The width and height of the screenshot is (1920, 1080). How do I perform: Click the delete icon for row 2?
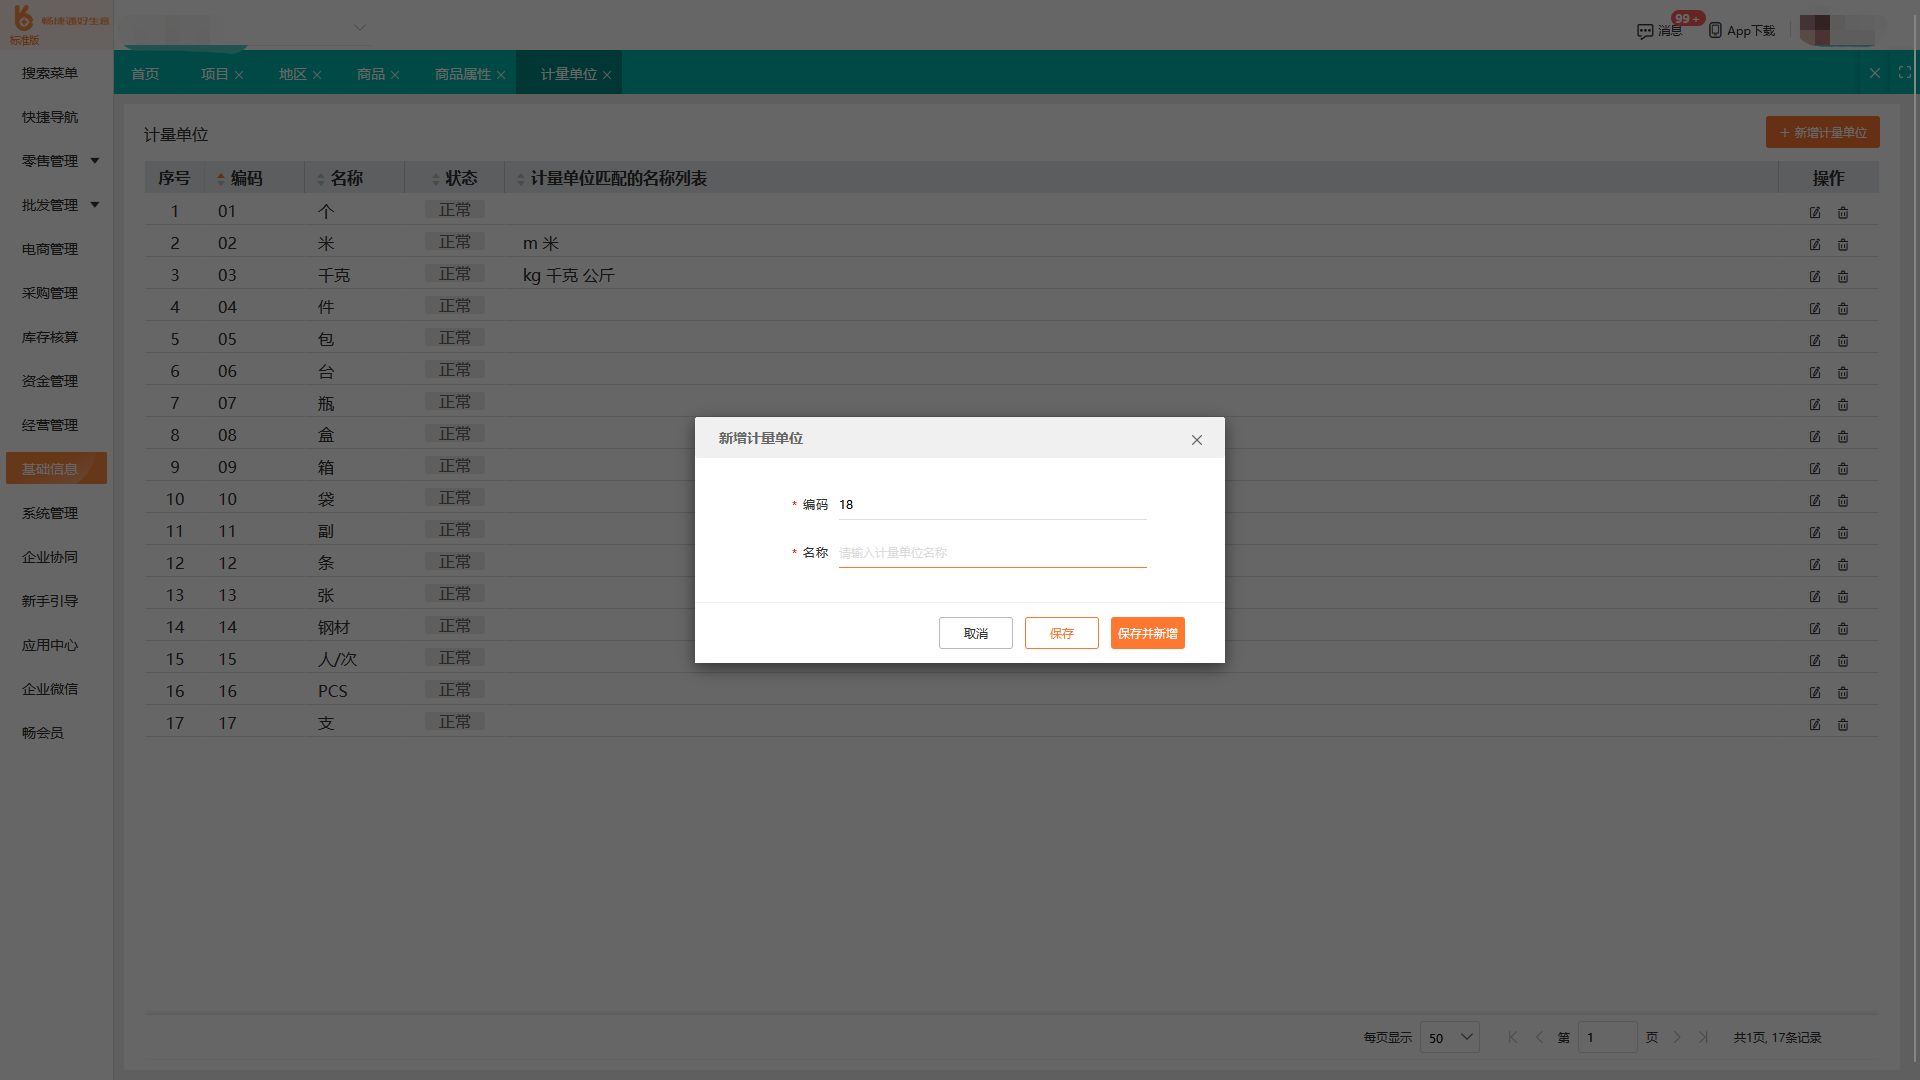tap(1844, 244)
